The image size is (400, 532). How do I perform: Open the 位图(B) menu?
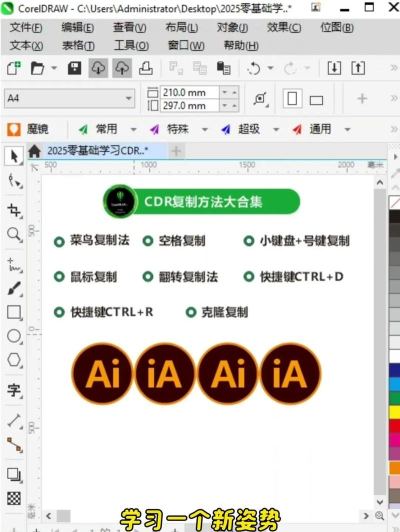(337, 27)
